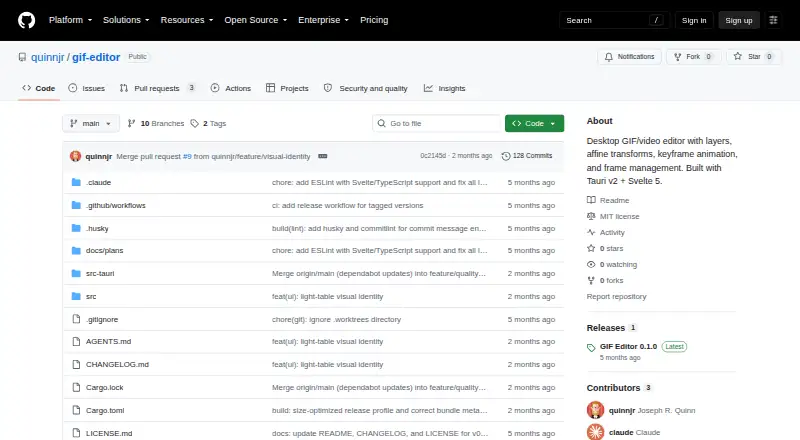The image size is (800, 440).
Task: Click the branch icon next to Branches
Action: pyautogui.click(x=132, y=124)
